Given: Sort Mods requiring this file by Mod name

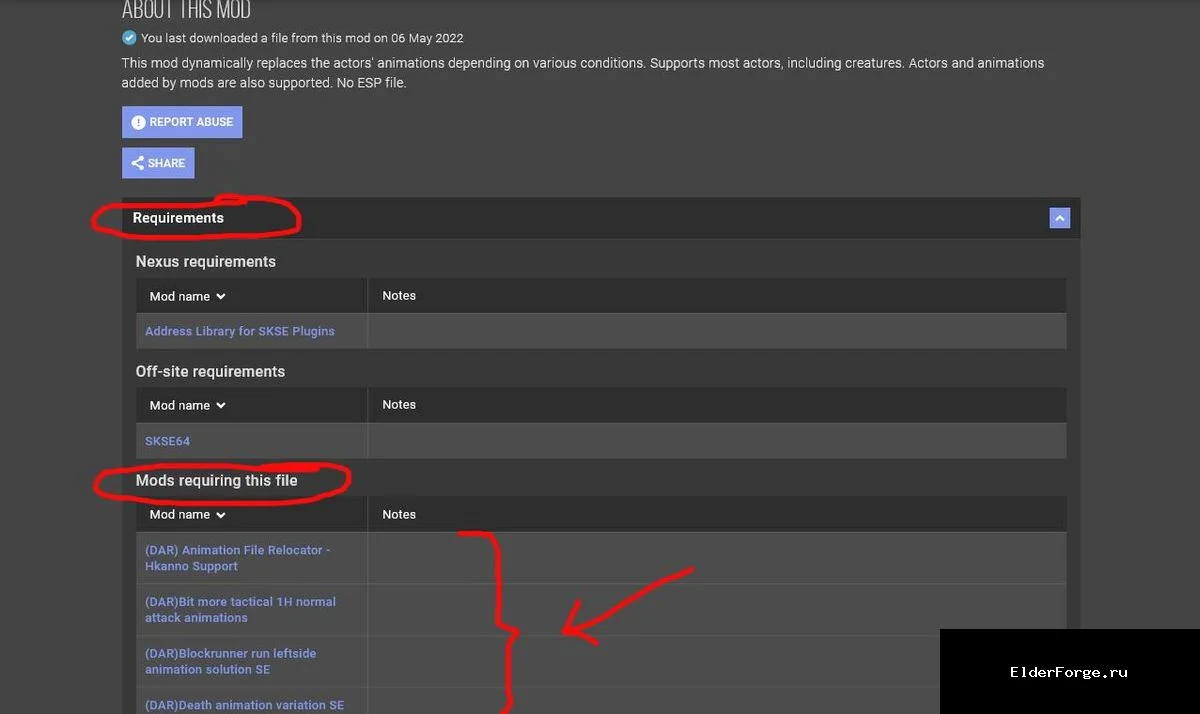Looking at the screenshot, I should click(x=187, y=515).
